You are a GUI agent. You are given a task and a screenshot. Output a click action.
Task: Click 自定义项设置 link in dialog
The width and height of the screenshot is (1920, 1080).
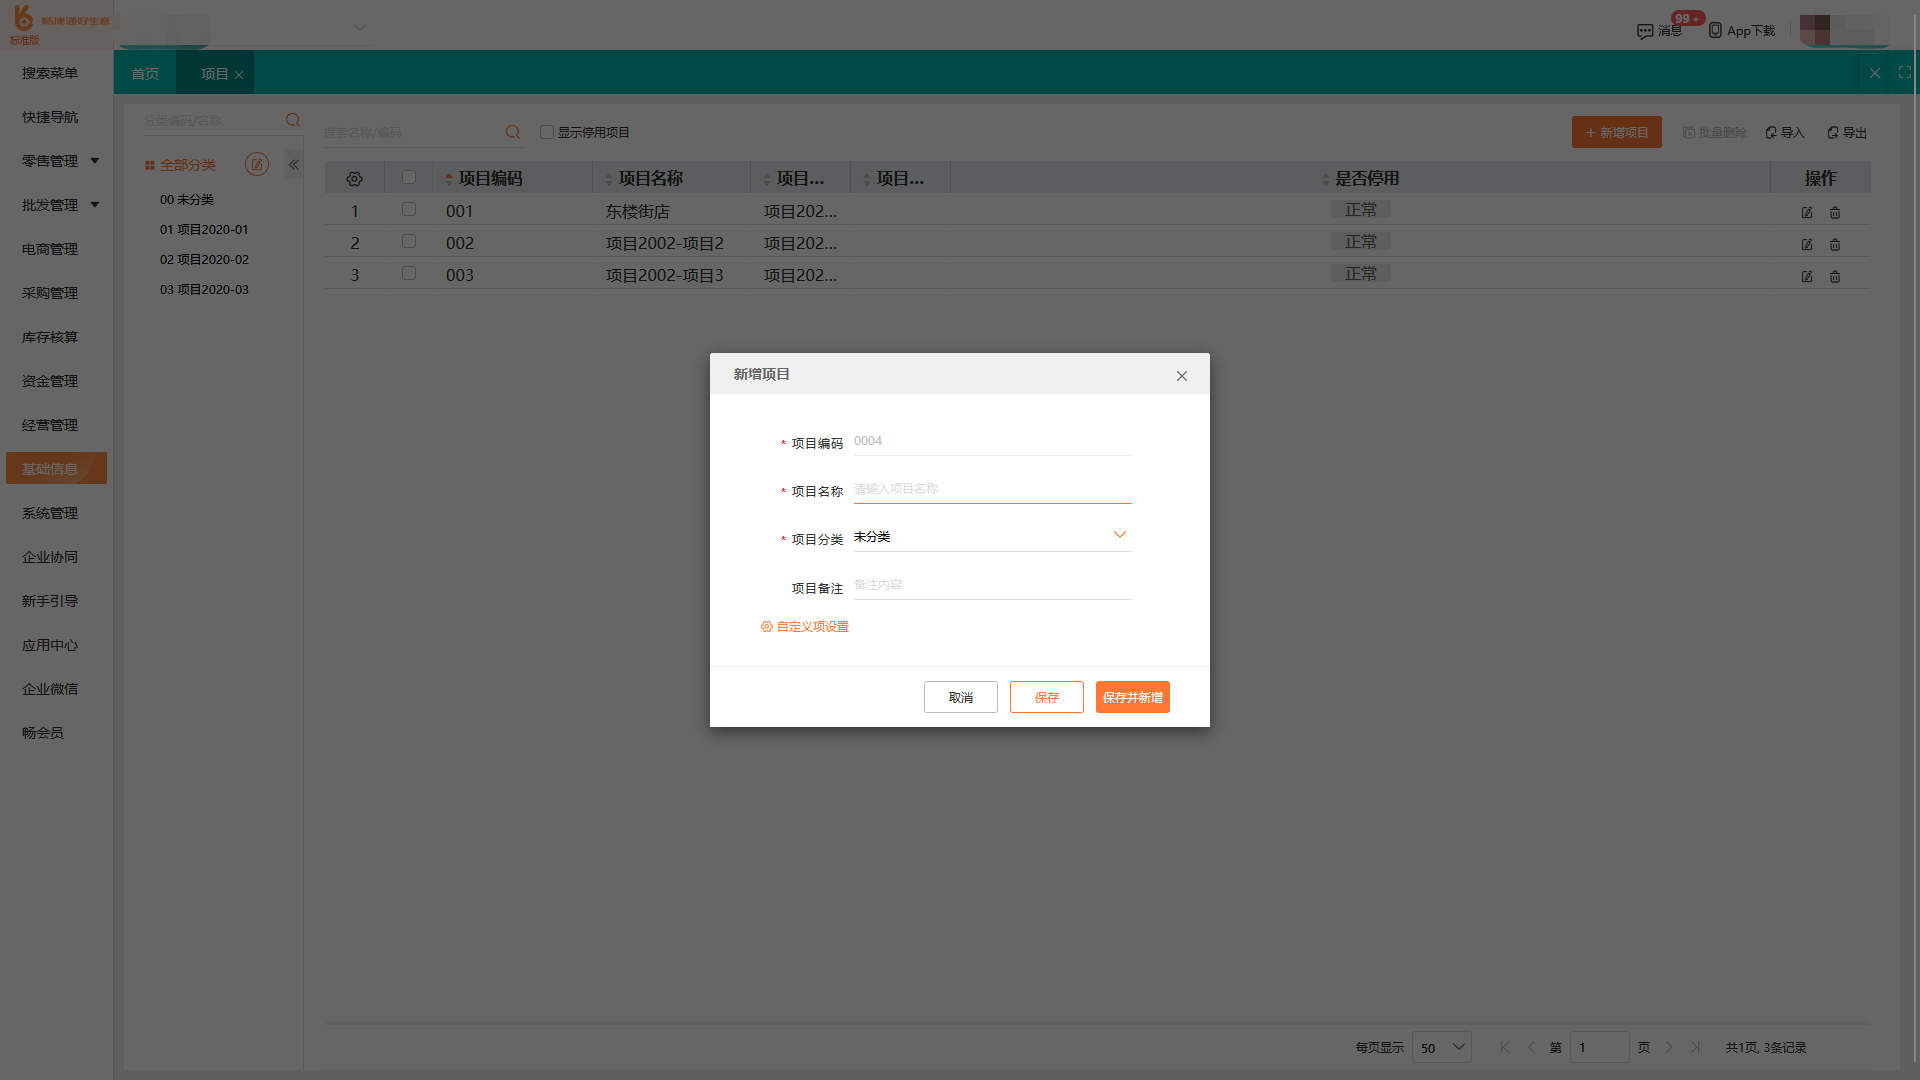point(806,626)
